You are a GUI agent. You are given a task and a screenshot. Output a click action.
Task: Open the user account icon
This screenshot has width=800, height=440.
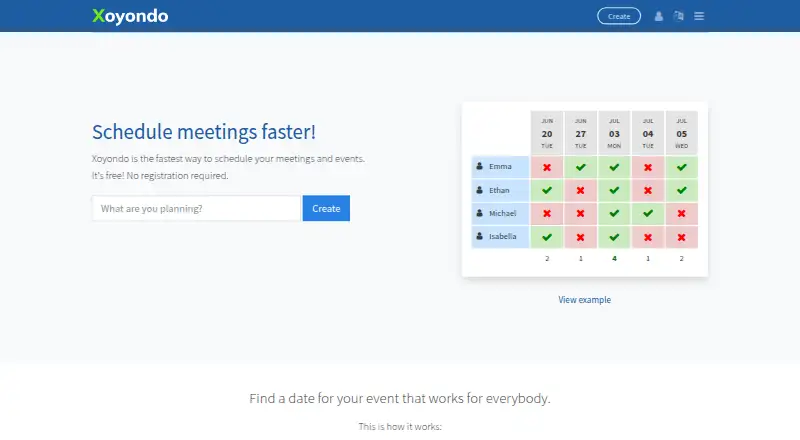point(659,16)
